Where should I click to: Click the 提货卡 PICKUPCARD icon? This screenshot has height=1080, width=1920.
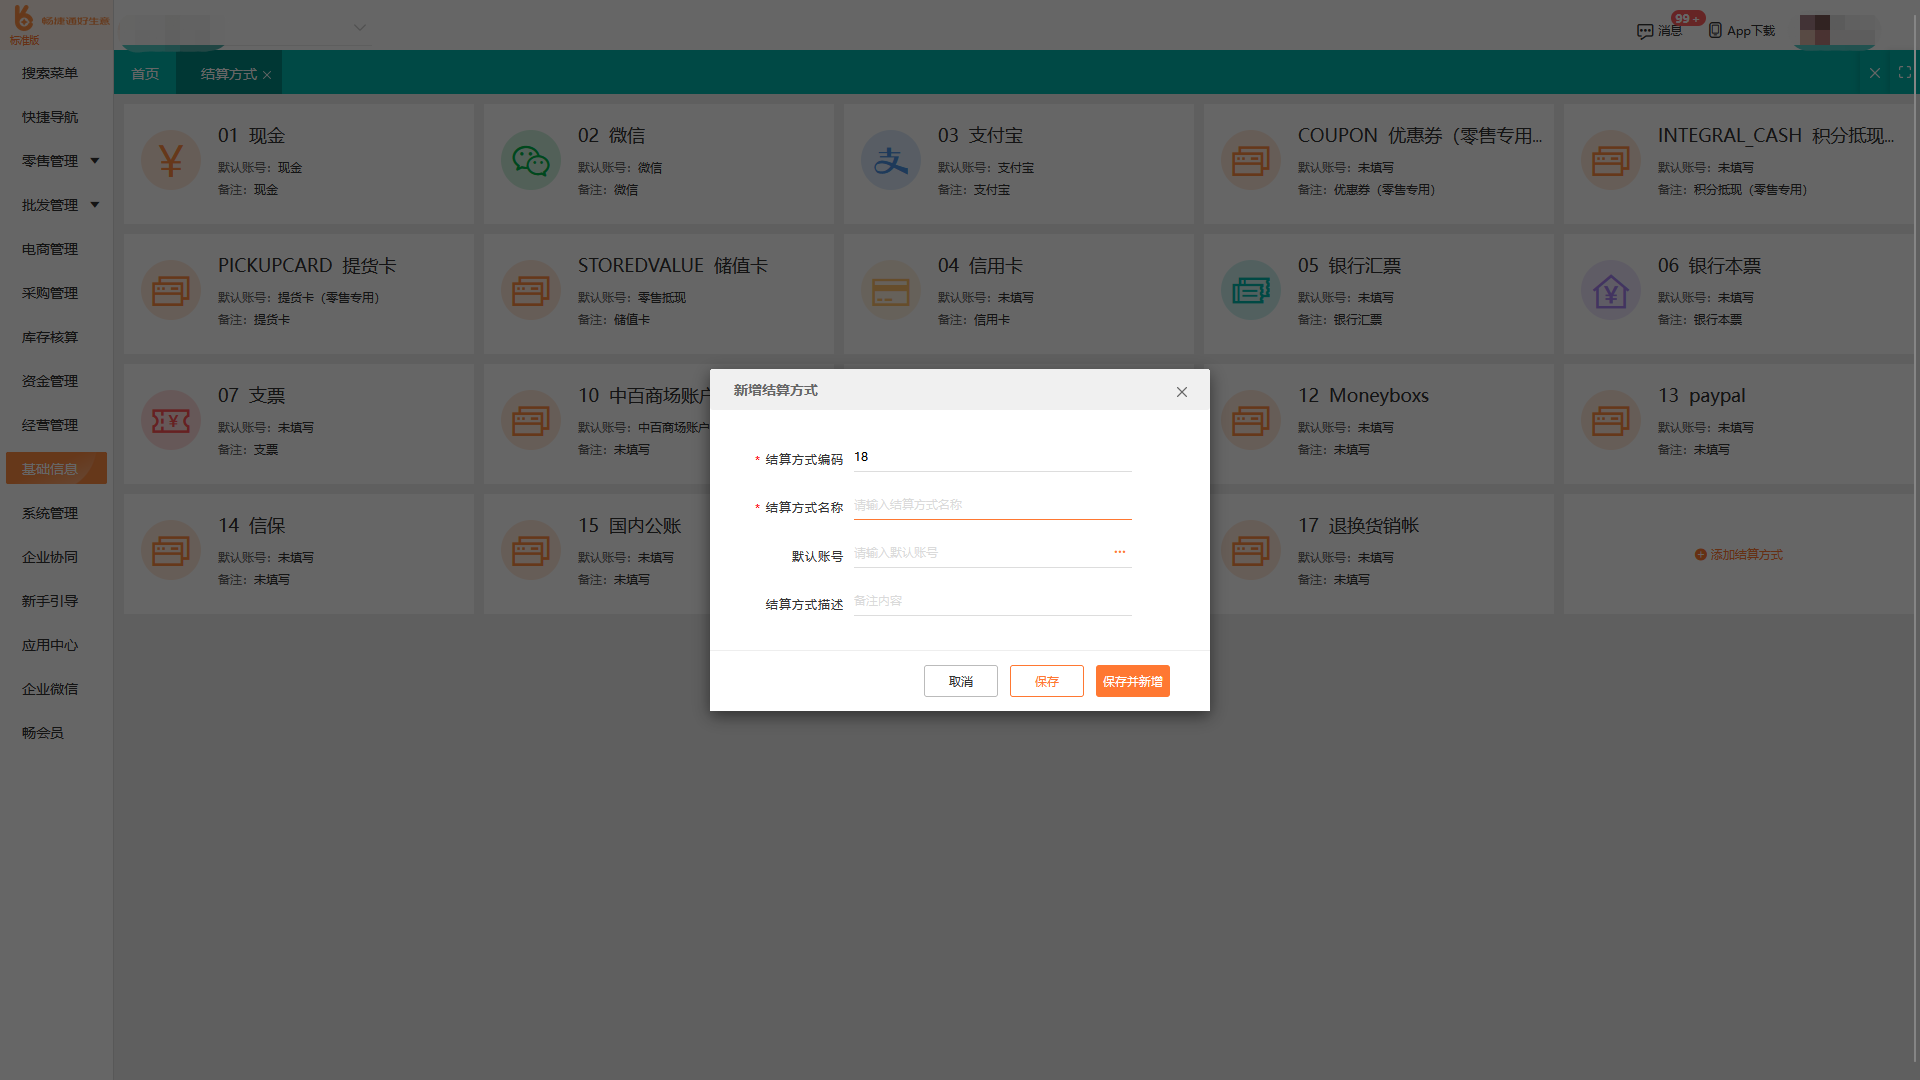tap(170, 289)
